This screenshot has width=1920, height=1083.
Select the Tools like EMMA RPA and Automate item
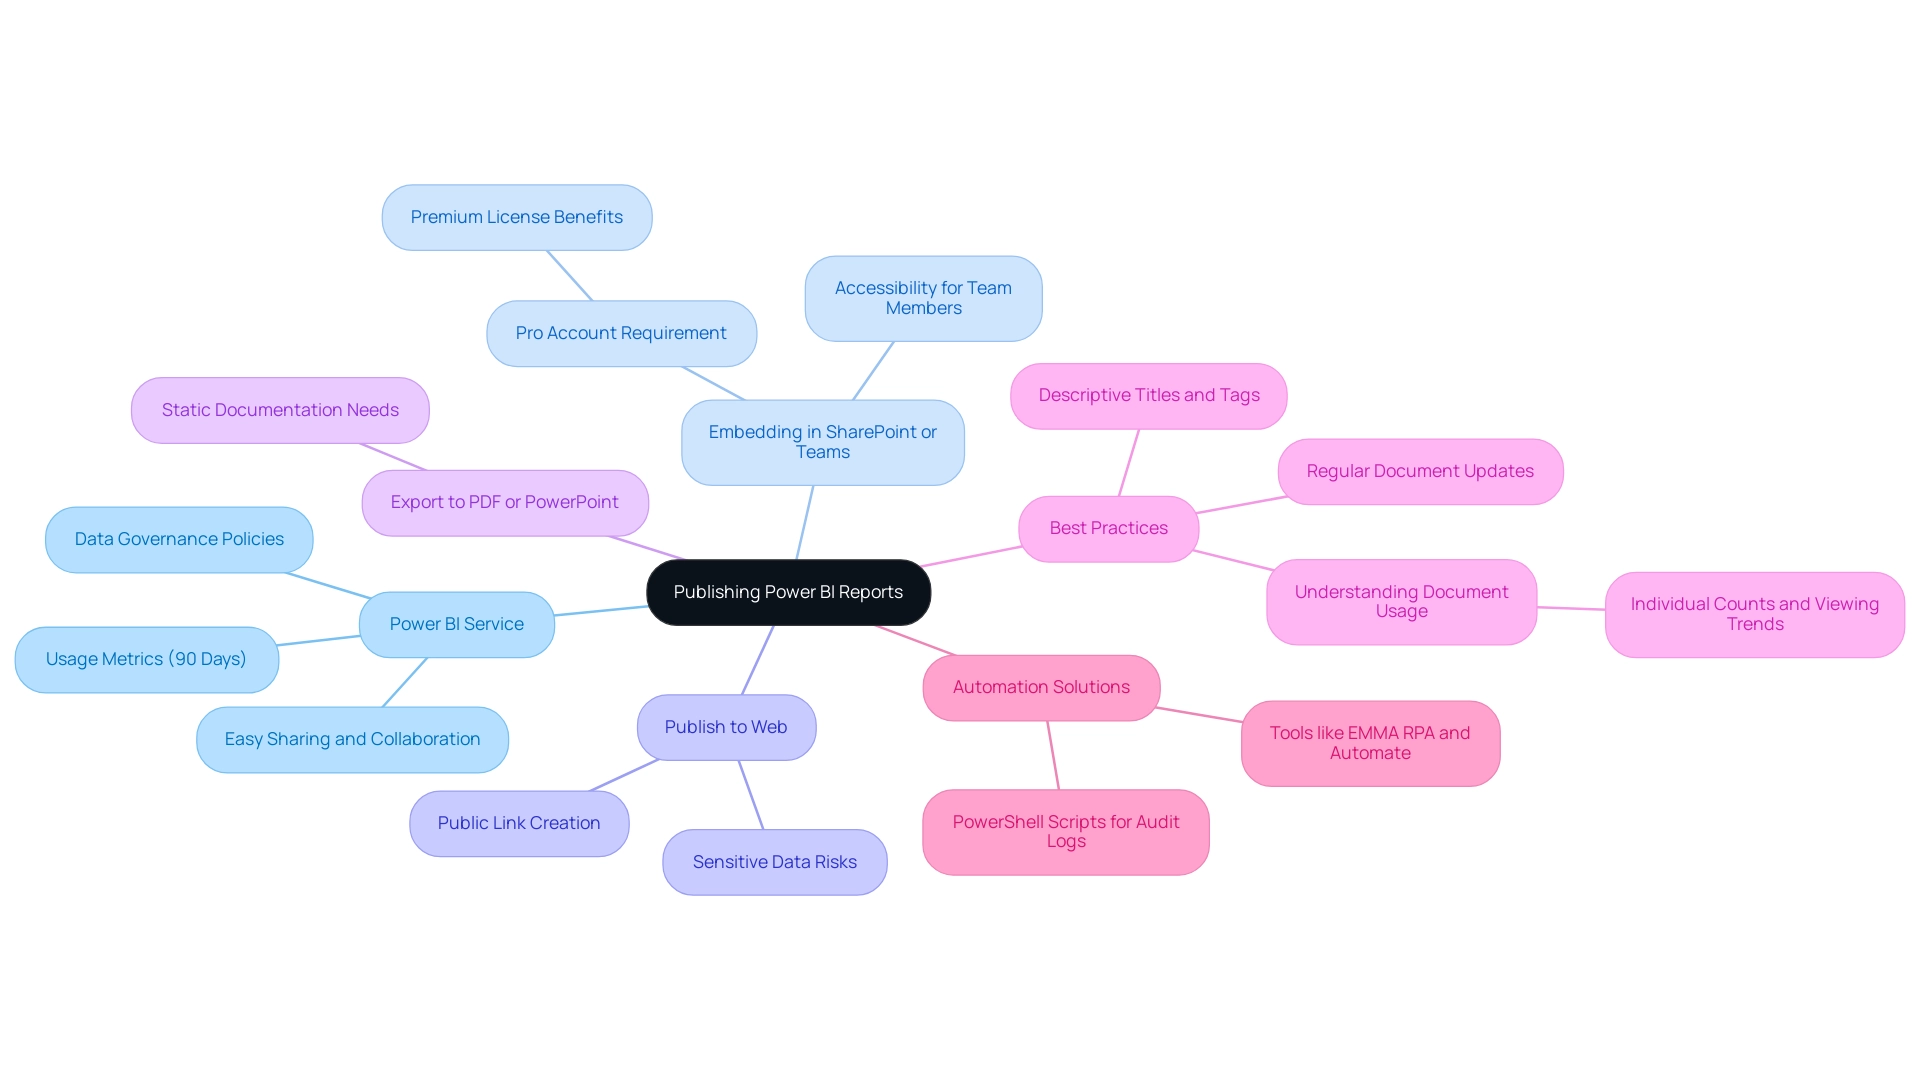1369,743
